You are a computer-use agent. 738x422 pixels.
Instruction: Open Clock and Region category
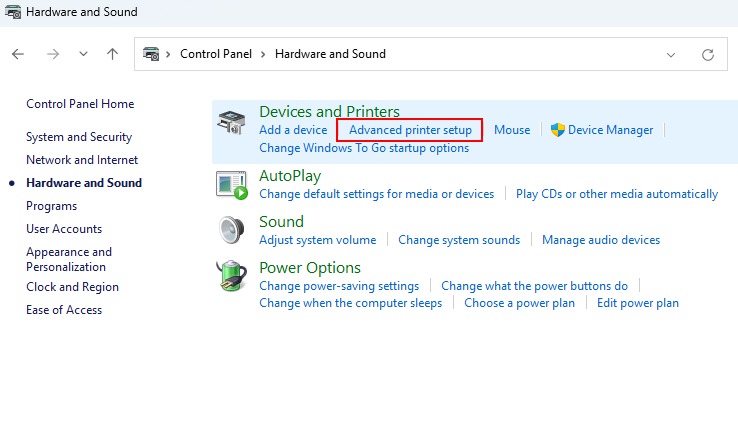pos(72,287)
